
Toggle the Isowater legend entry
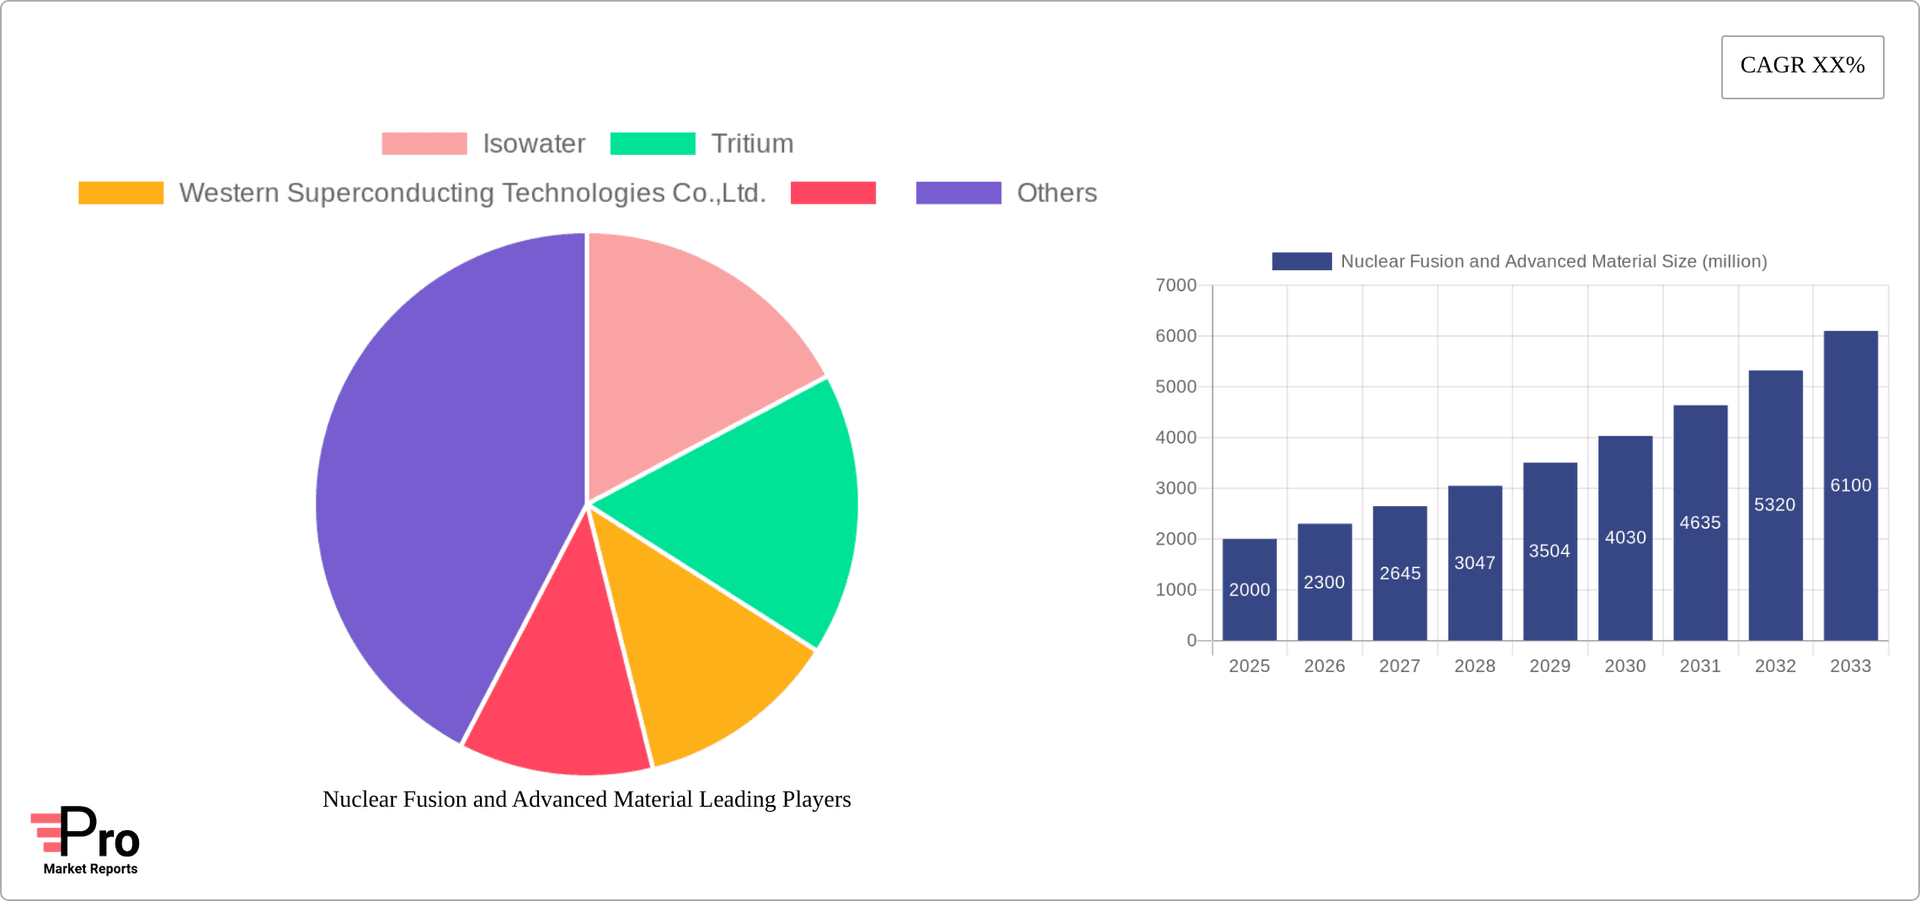click(534, 143)
